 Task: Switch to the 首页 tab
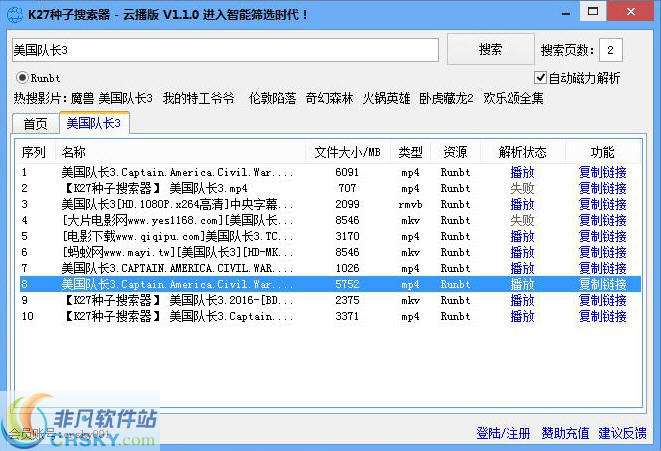click(x=35, y=123)
